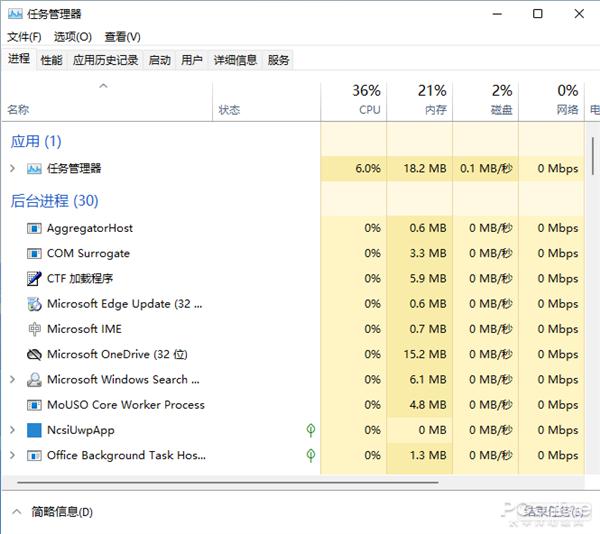
Task: Expand the Microsoft Windows Search group
Action: coord(12,380)
